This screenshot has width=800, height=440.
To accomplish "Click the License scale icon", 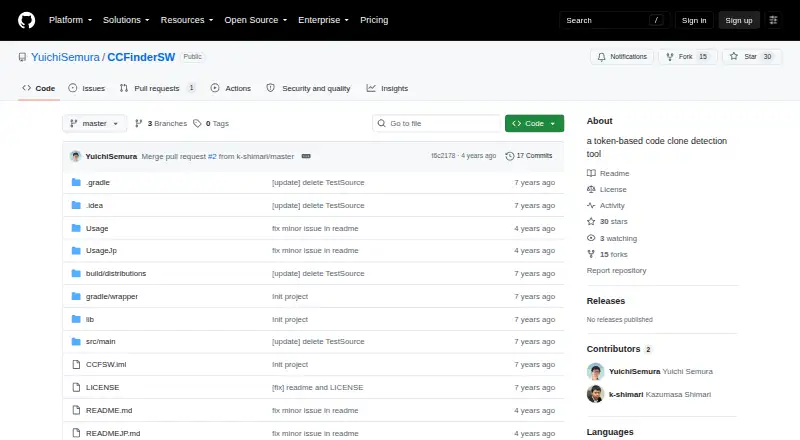I will click(591, 189).
